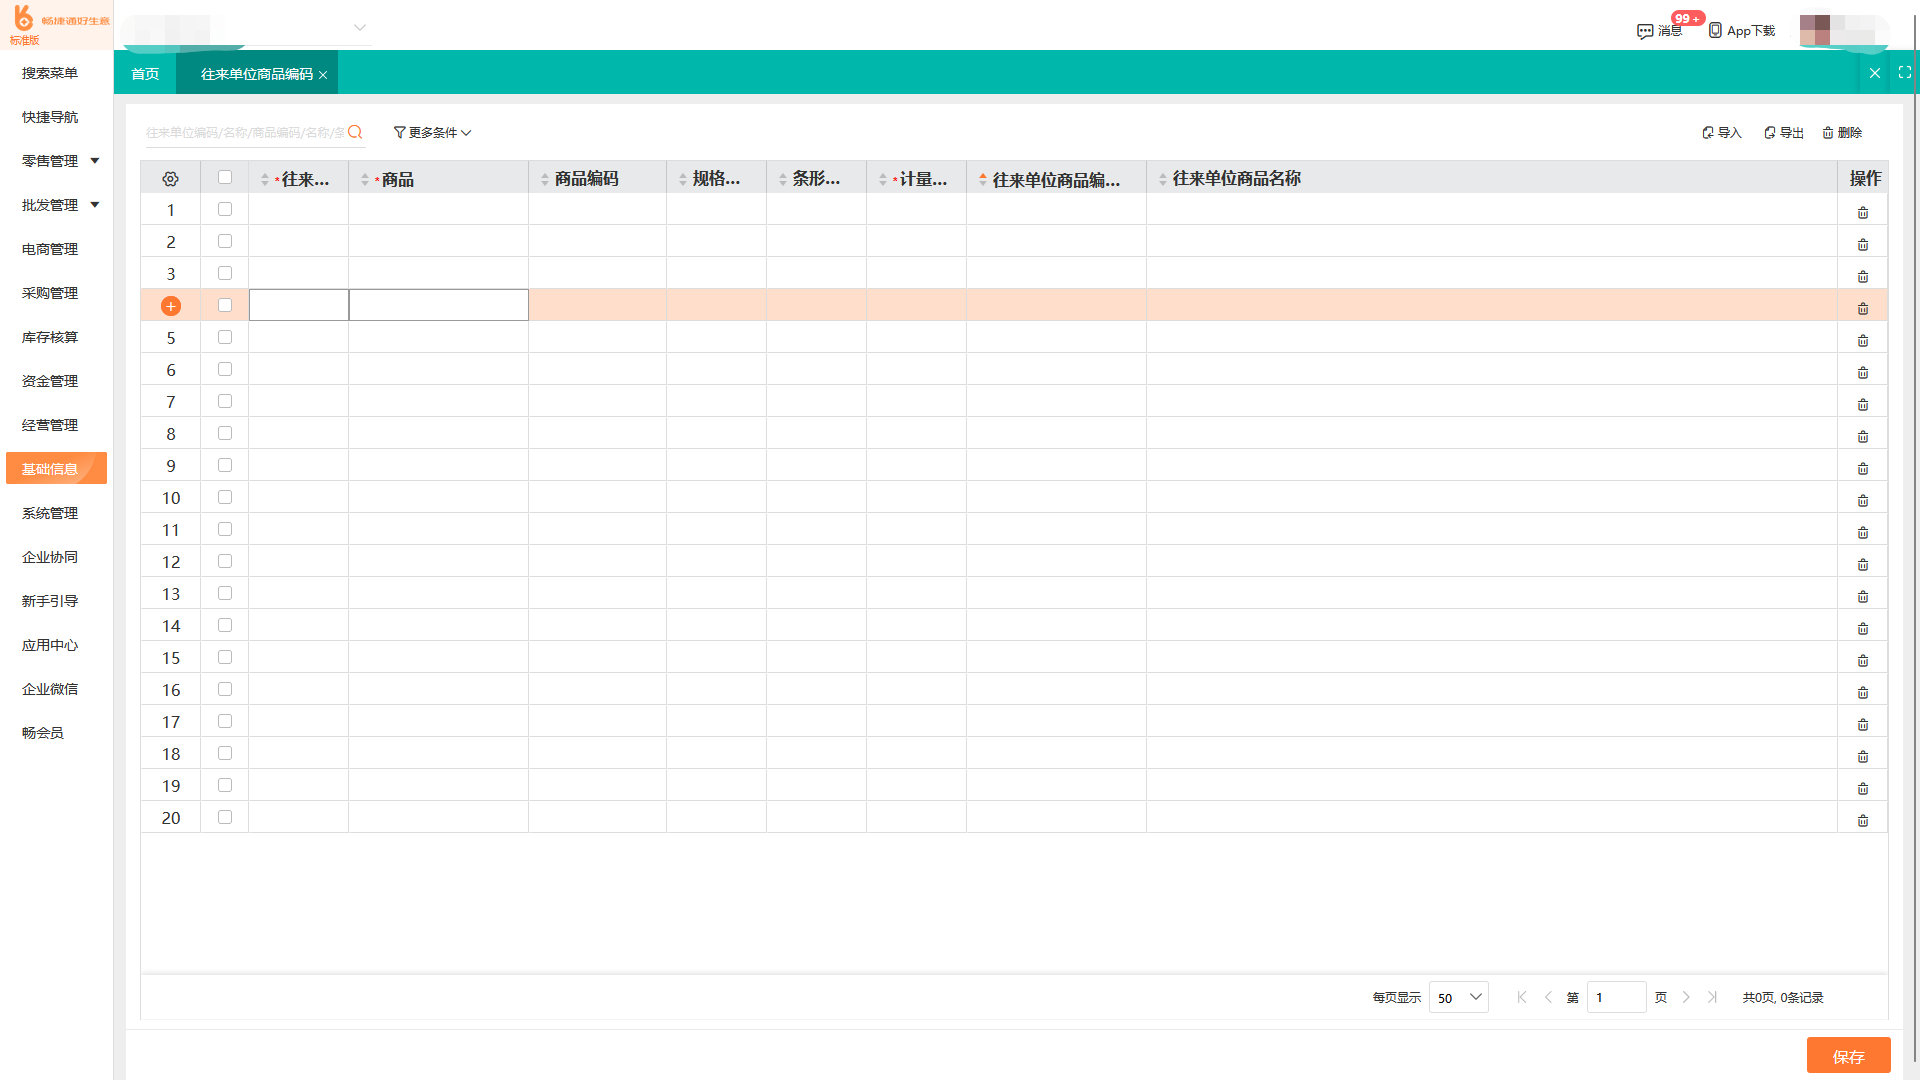Open 往来单位商品编码 tab

tap(255, 74)
